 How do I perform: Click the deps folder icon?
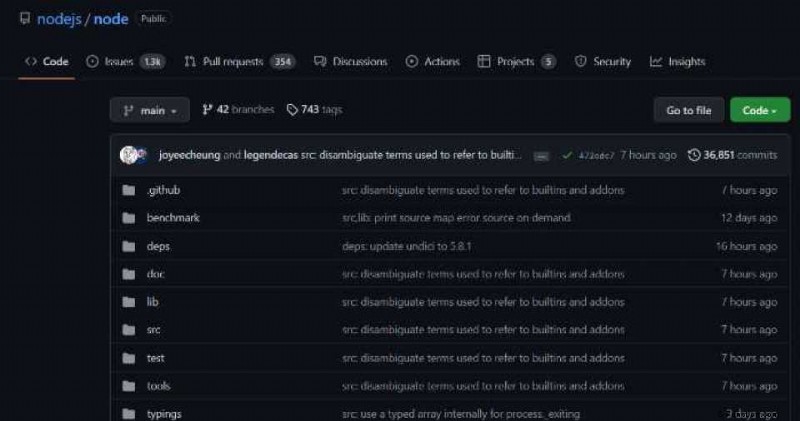coord(128,246)
